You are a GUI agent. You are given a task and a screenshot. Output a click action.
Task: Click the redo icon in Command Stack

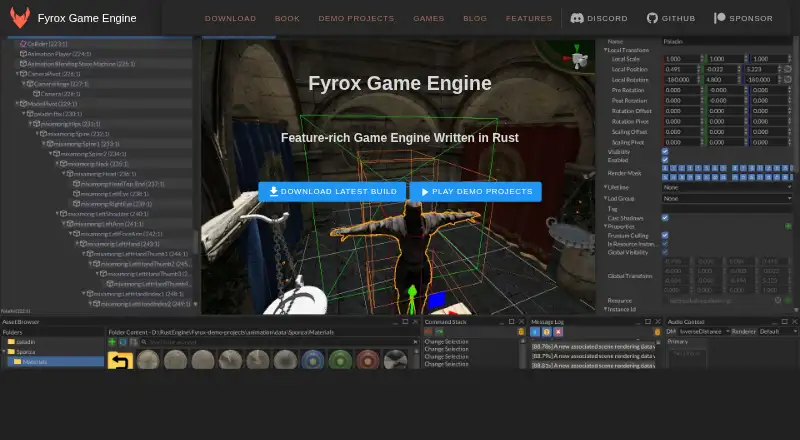(x=439, y=332)
